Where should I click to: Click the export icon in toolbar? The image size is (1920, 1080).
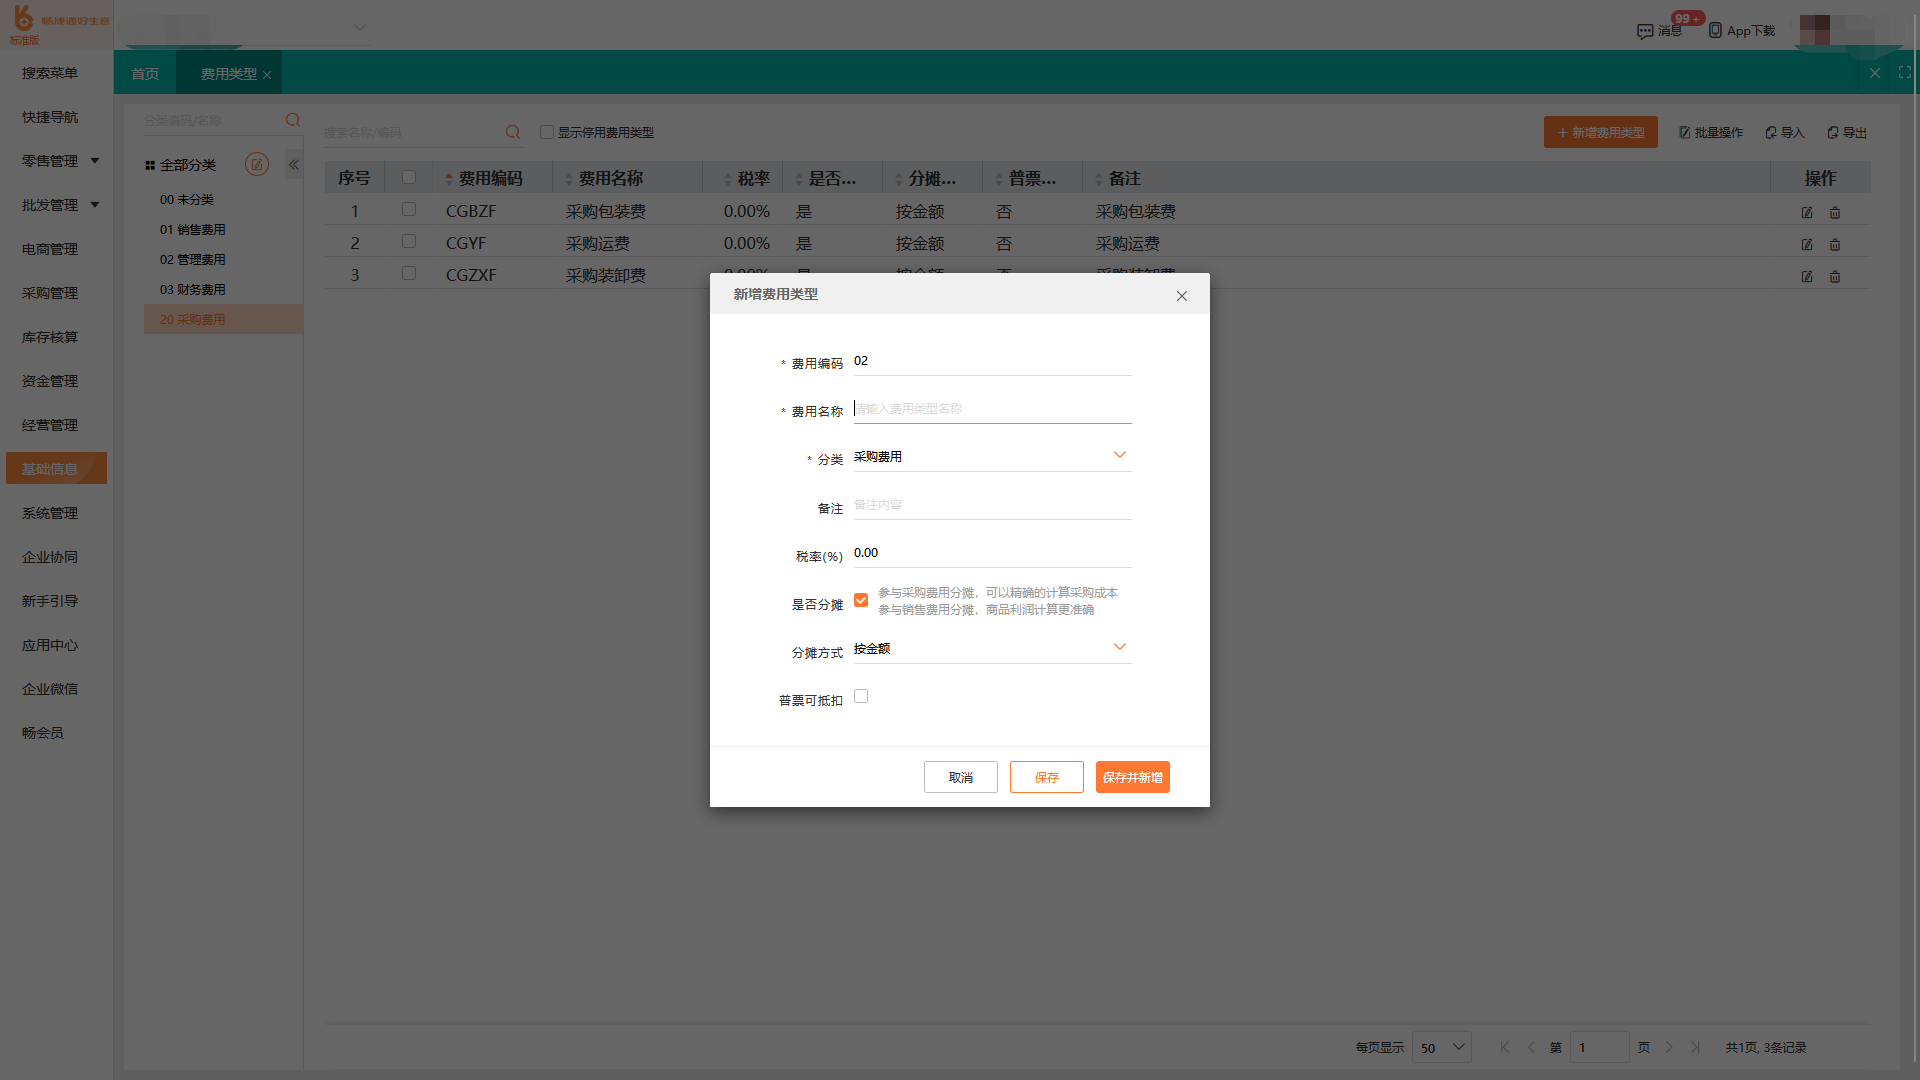pos(1845,131)
